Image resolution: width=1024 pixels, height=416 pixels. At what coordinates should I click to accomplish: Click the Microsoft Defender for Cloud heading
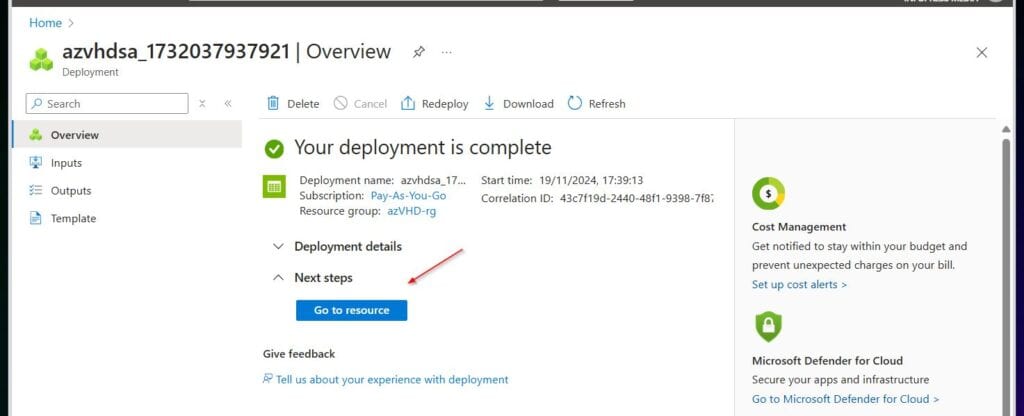[827, 361]
